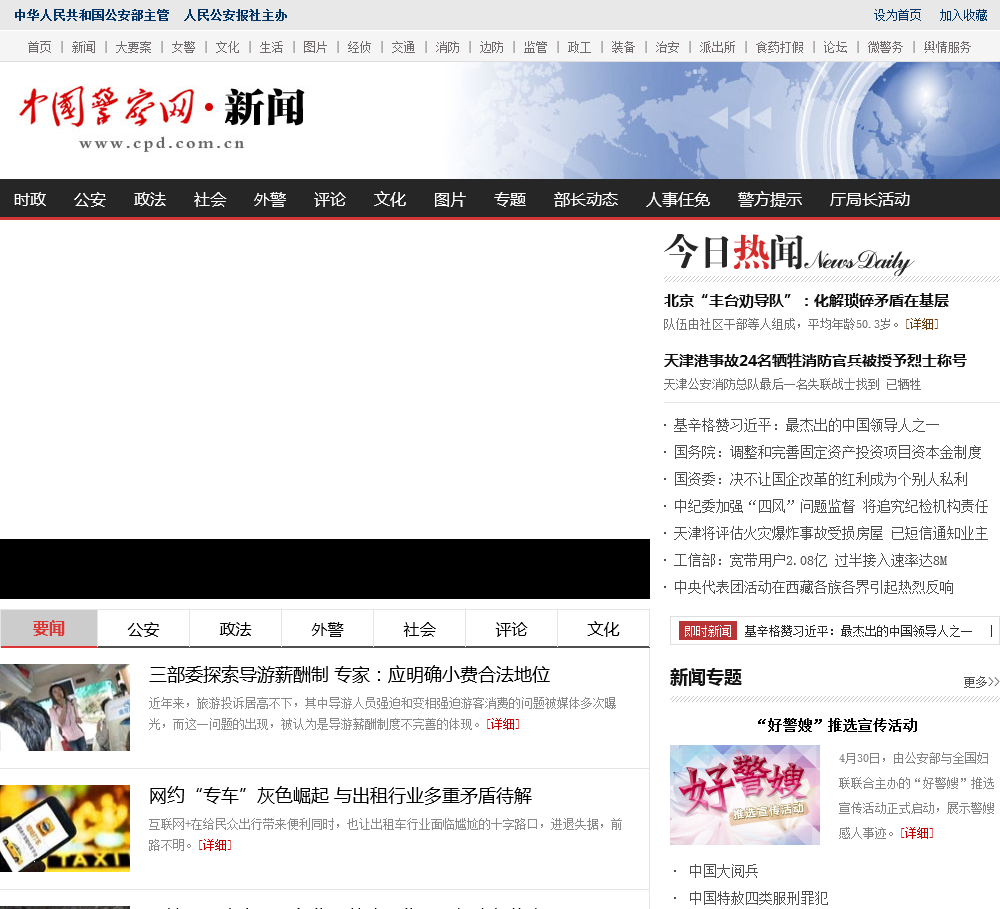Click the 加入收藏 link
Screen dimensions: 1000x909
pos(963,15)
